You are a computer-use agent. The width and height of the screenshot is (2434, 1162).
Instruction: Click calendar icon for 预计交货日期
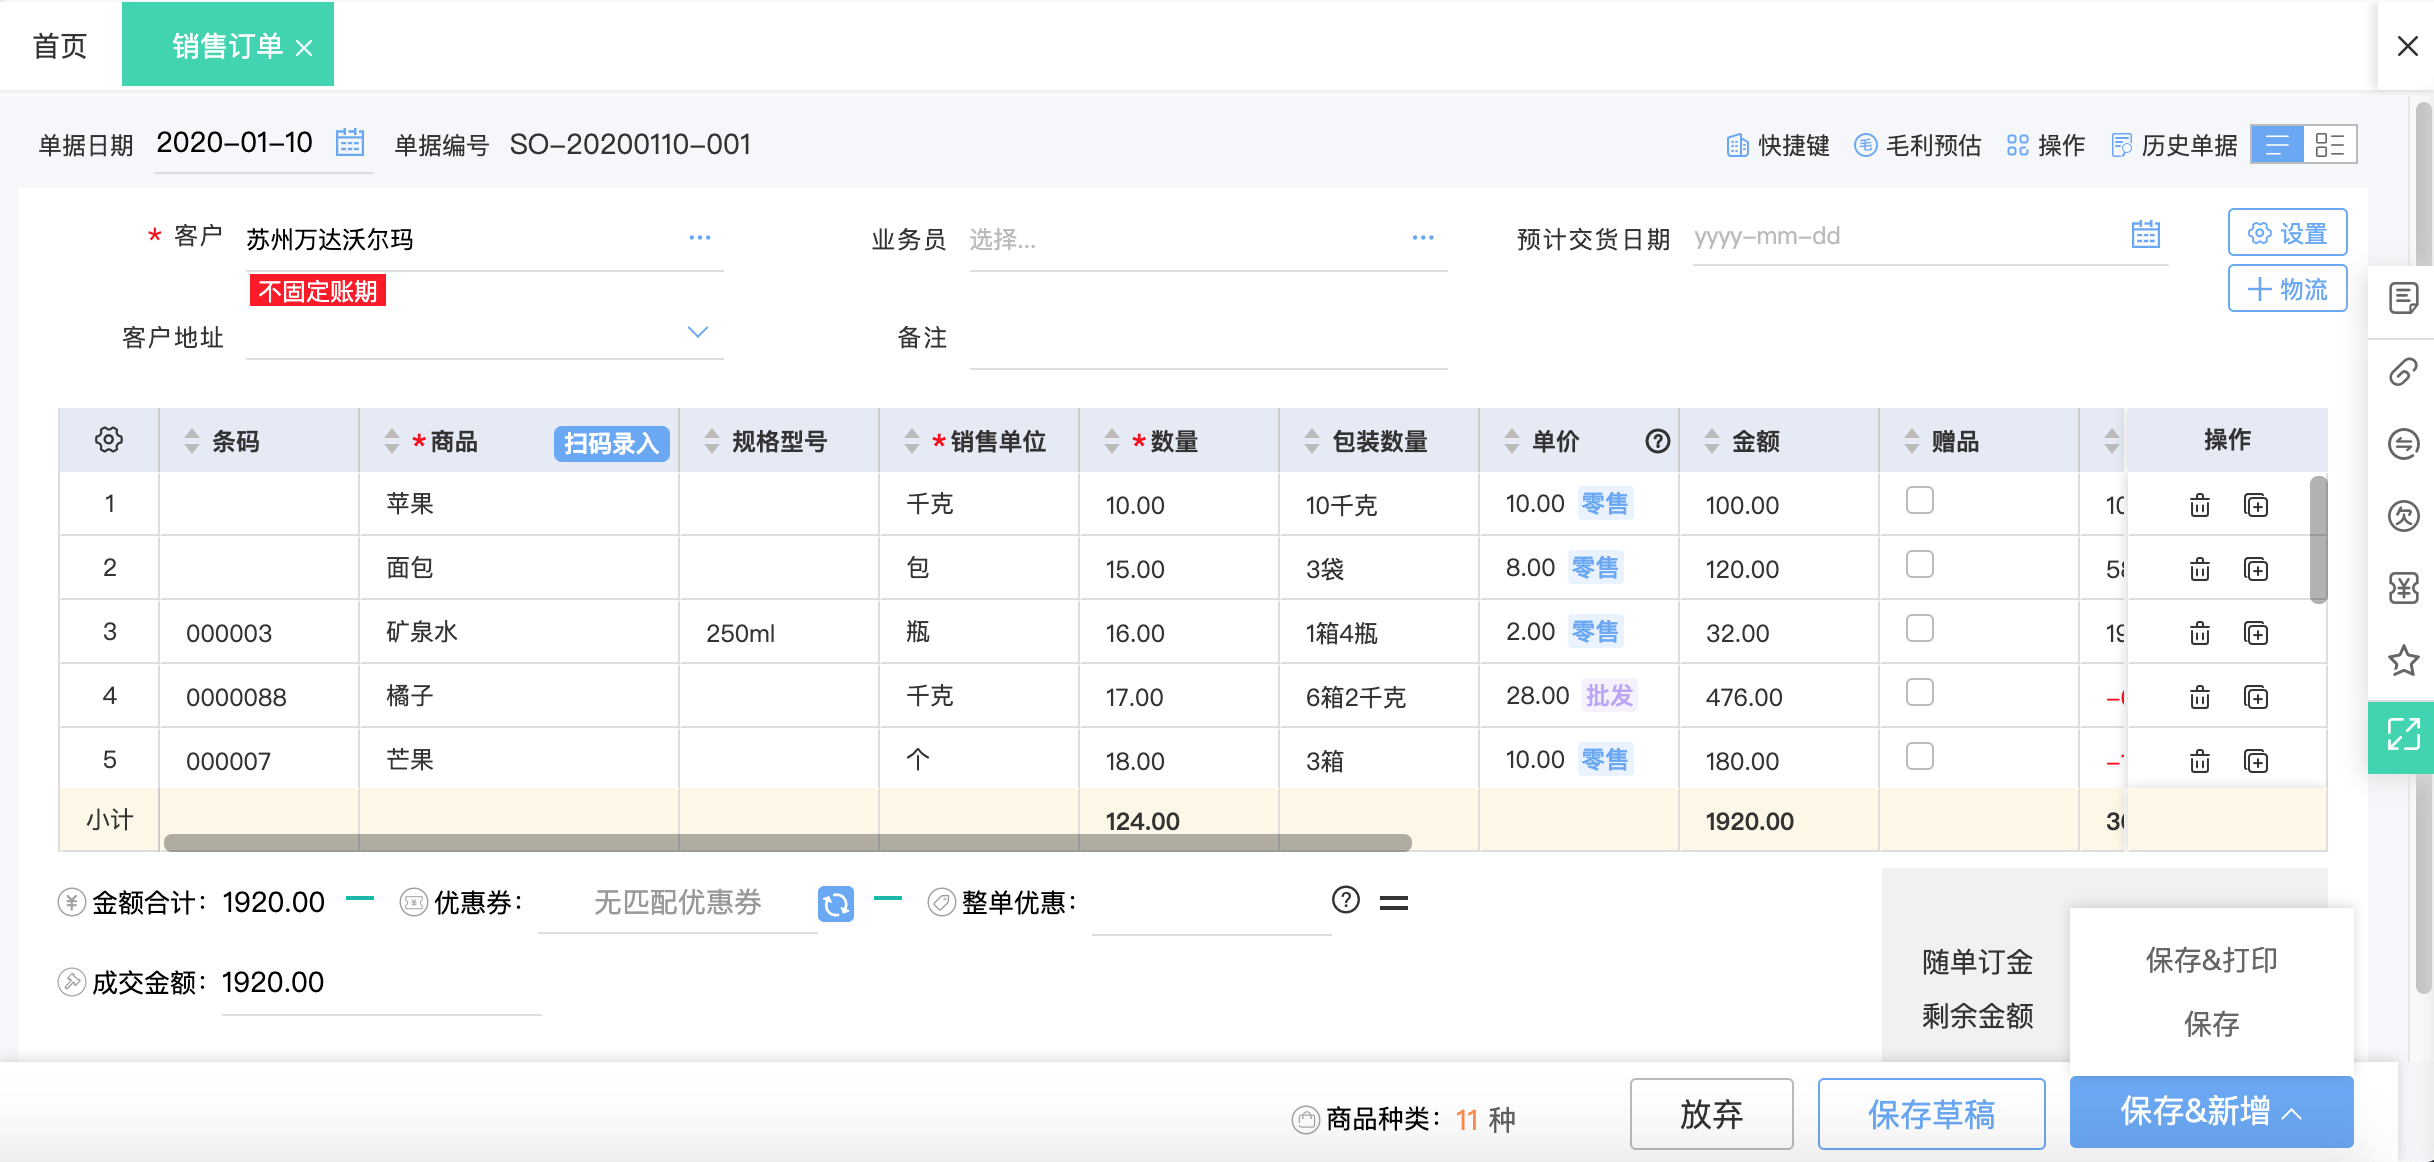2147,237
